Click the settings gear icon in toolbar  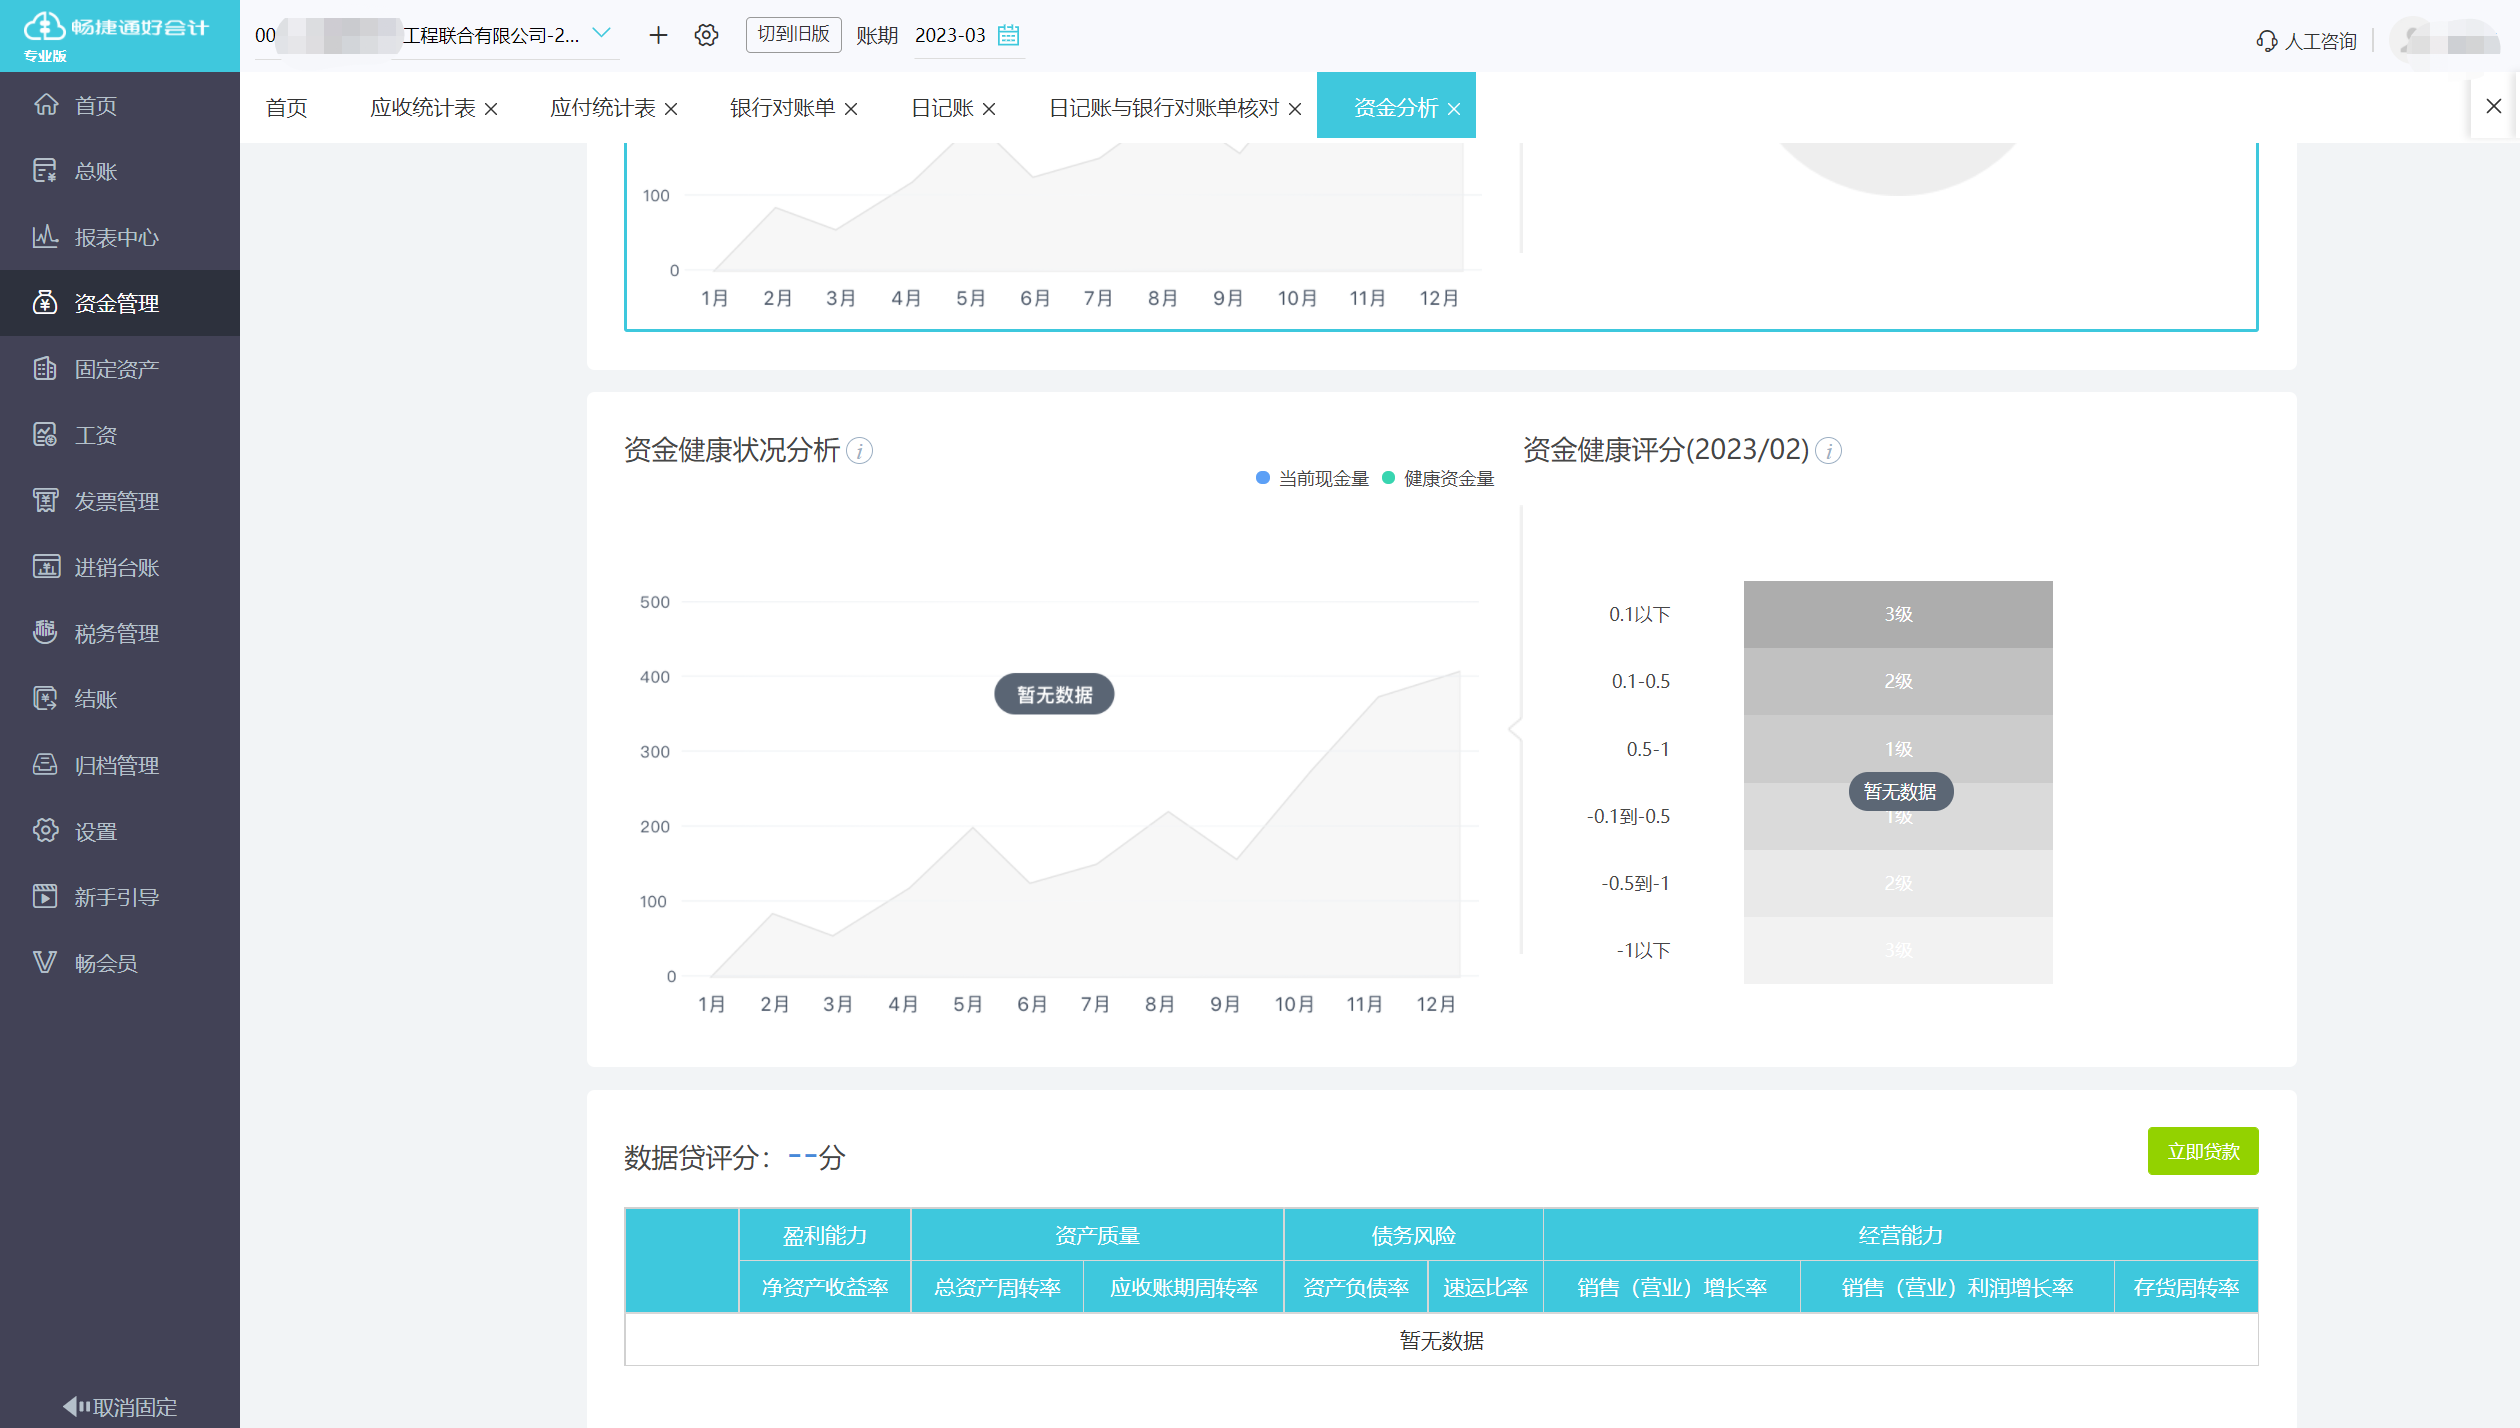click(x=706, y=35)
